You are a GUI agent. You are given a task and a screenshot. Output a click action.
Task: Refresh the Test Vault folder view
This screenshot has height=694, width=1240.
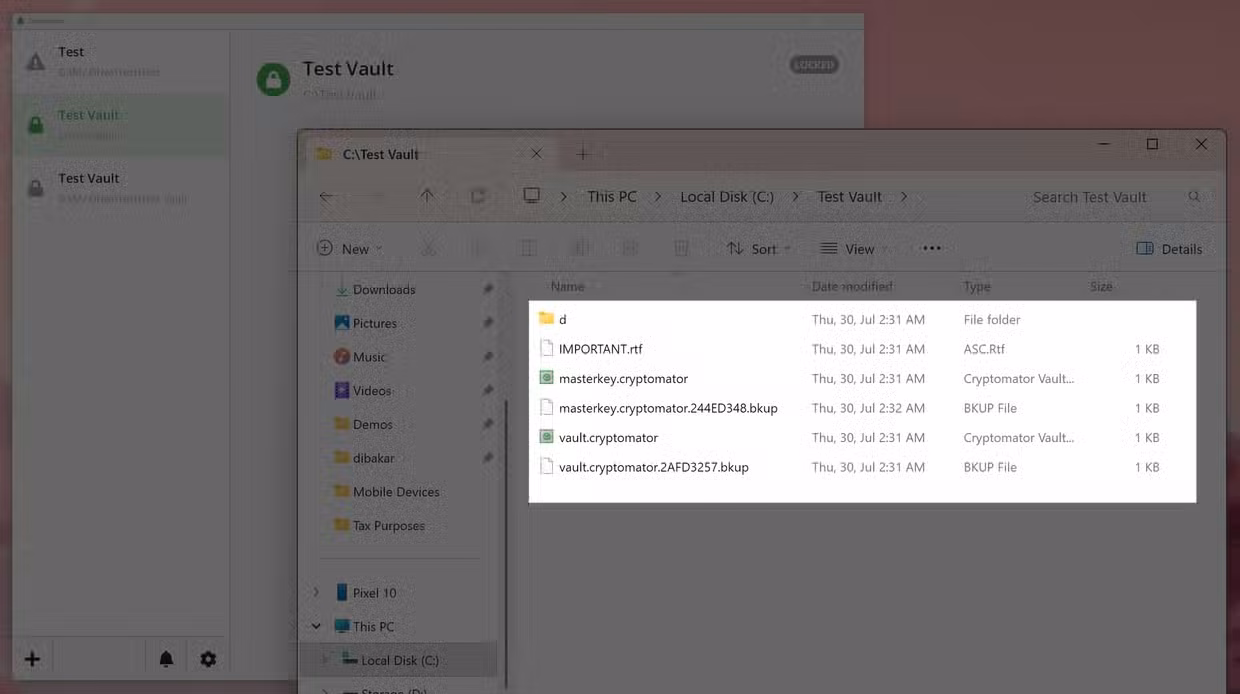point(478,197)
